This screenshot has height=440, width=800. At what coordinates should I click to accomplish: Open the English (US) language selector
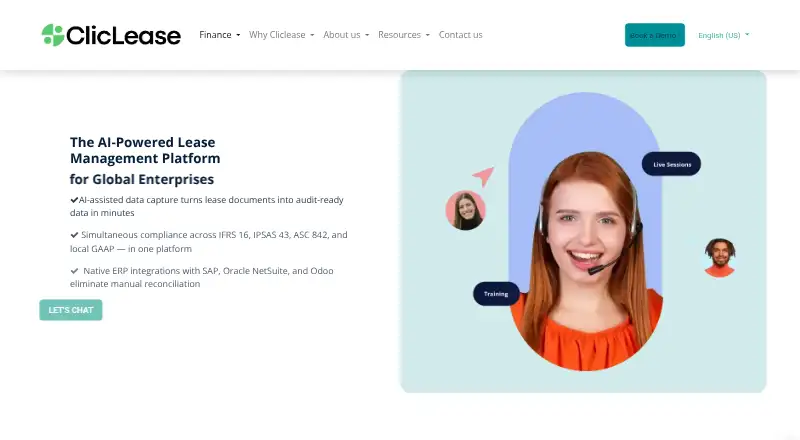[x=723, y=35]
